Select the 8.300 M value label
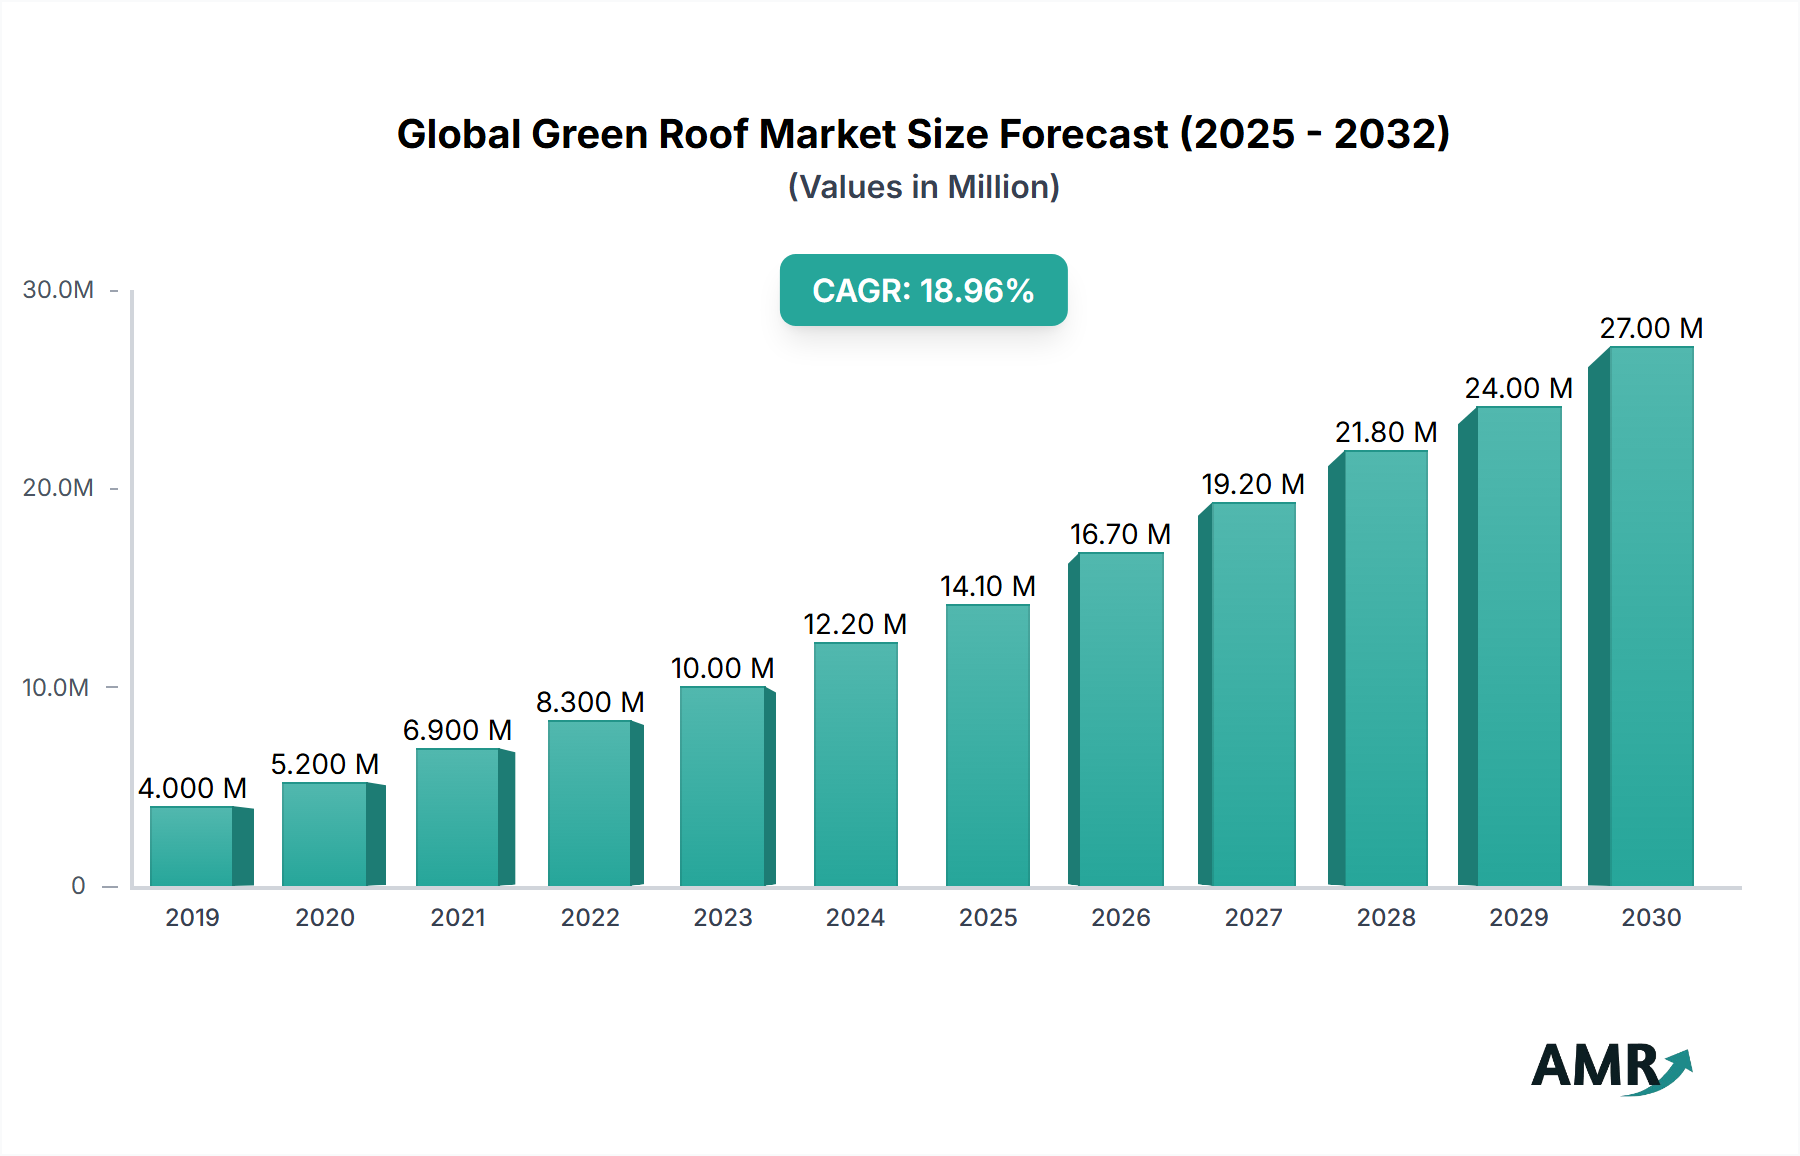This screenshot has width=1800, height=1156. pos(591,702)
